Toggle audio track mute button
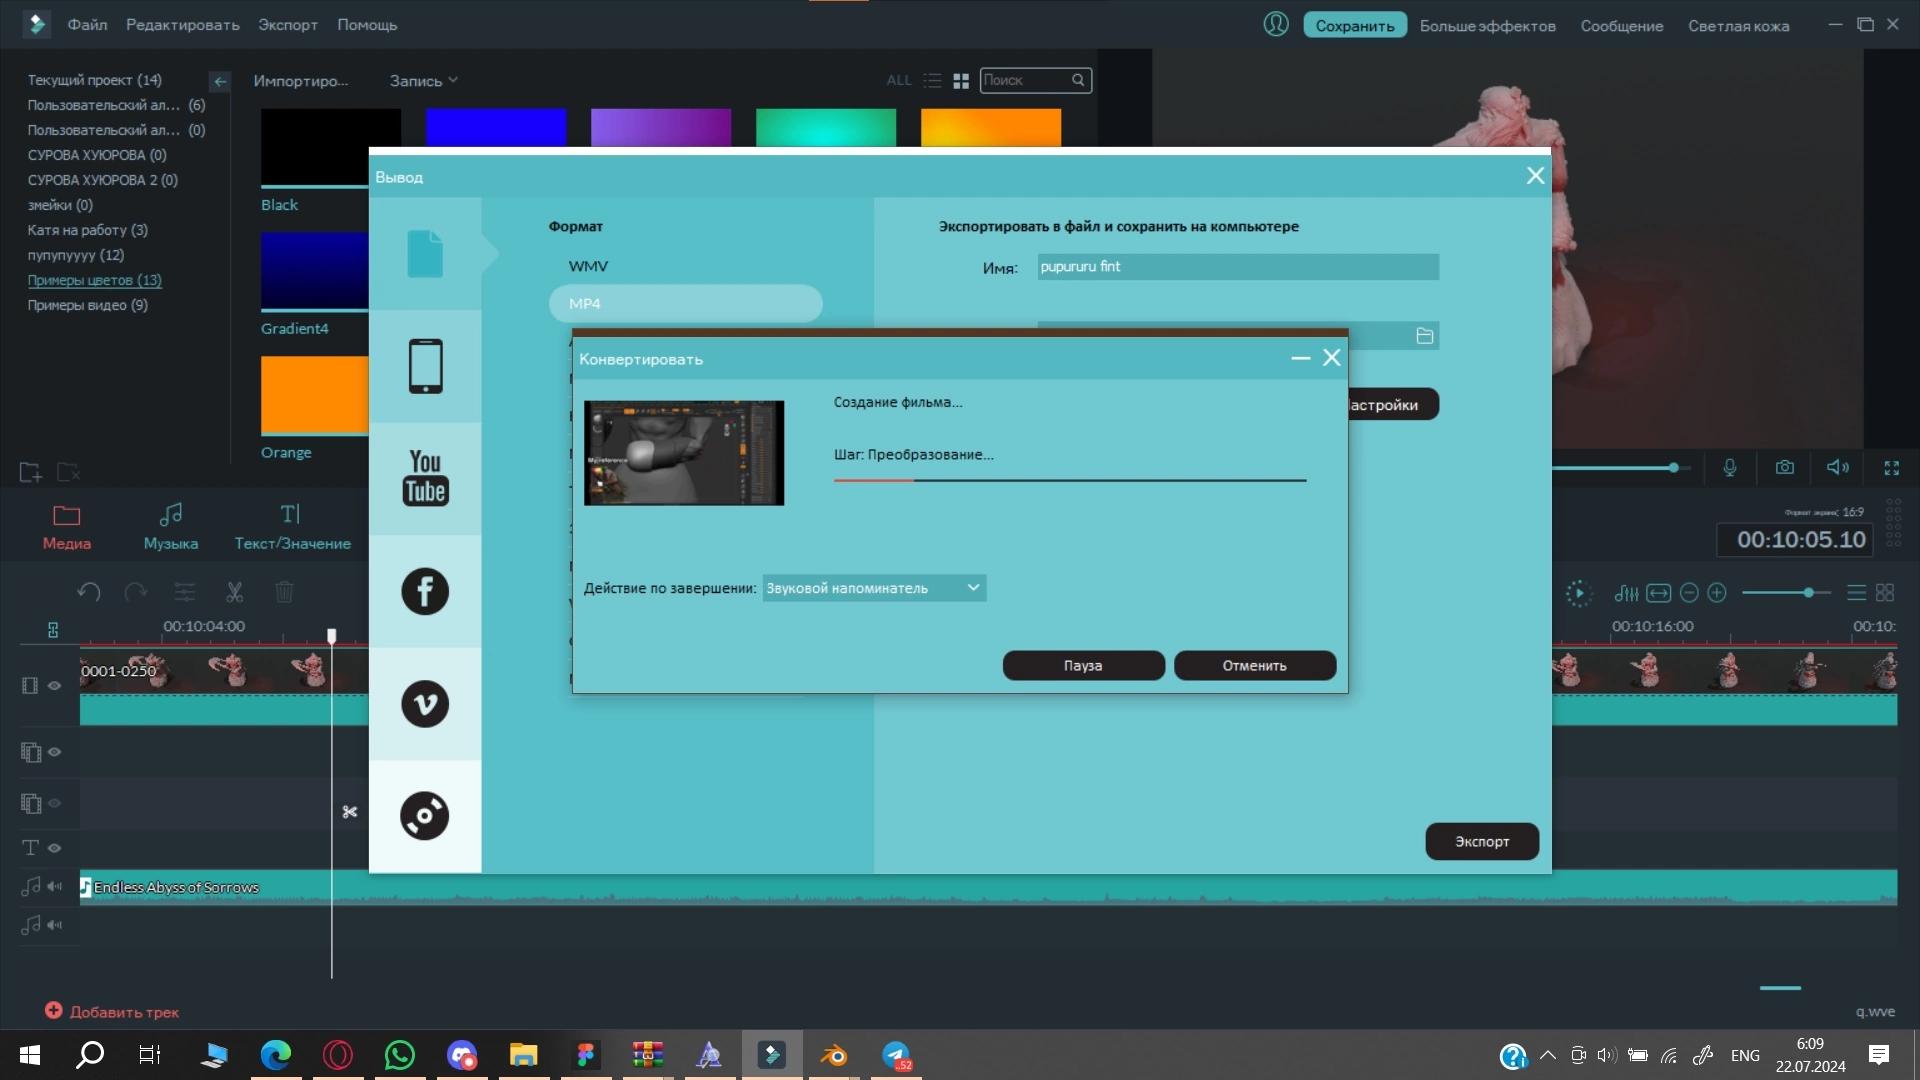 [55, 886]
